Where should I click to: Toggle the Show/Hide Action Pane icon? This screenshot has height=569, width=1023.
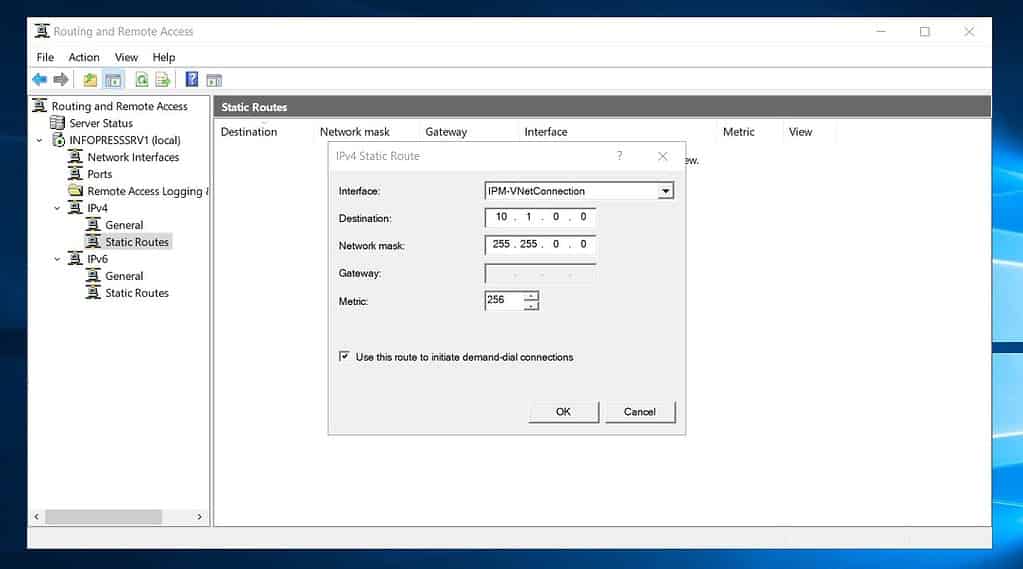point(214,80)
